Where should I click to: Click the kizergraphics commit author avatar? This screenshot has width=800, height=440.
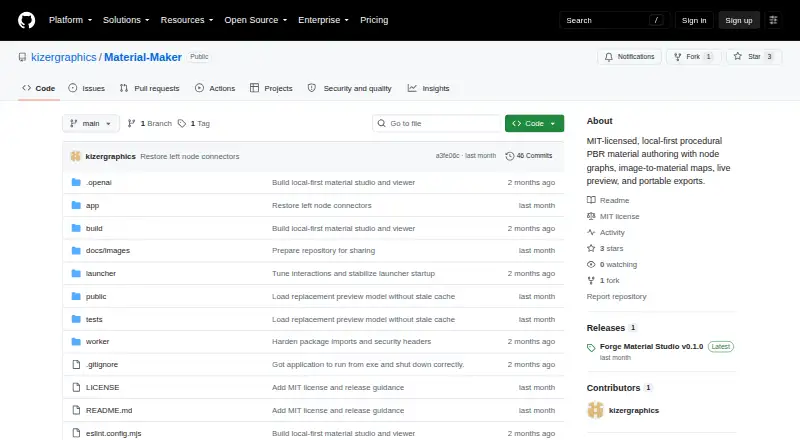[76, 156]
